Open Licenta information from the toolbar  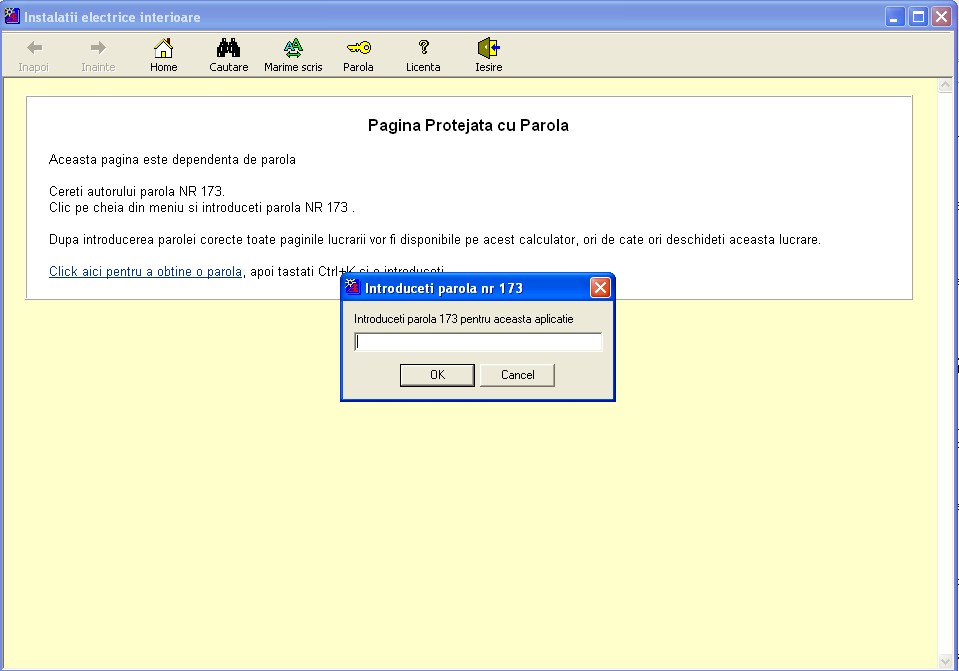423,48
